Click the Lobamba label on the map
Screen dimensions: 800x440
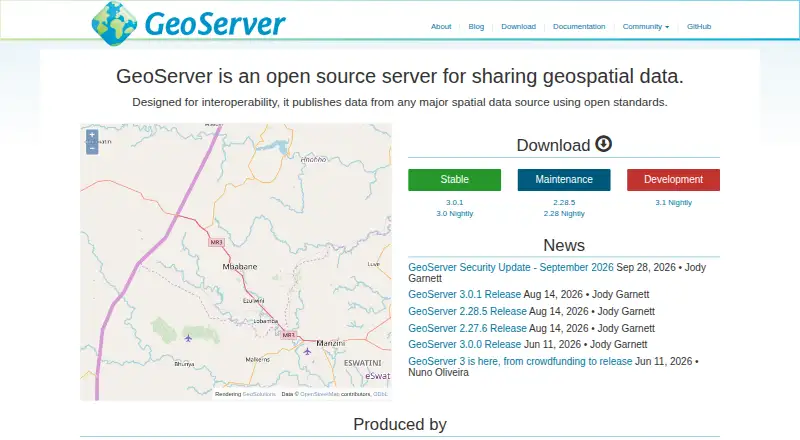click(x=266, y=321)
